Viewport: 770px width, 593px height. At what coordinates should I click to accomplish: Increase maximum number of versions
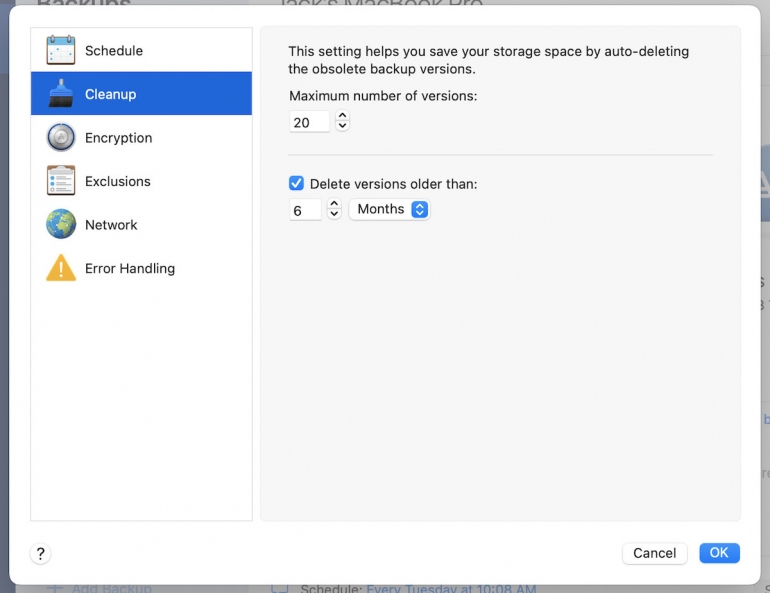[x=343, y=116]
